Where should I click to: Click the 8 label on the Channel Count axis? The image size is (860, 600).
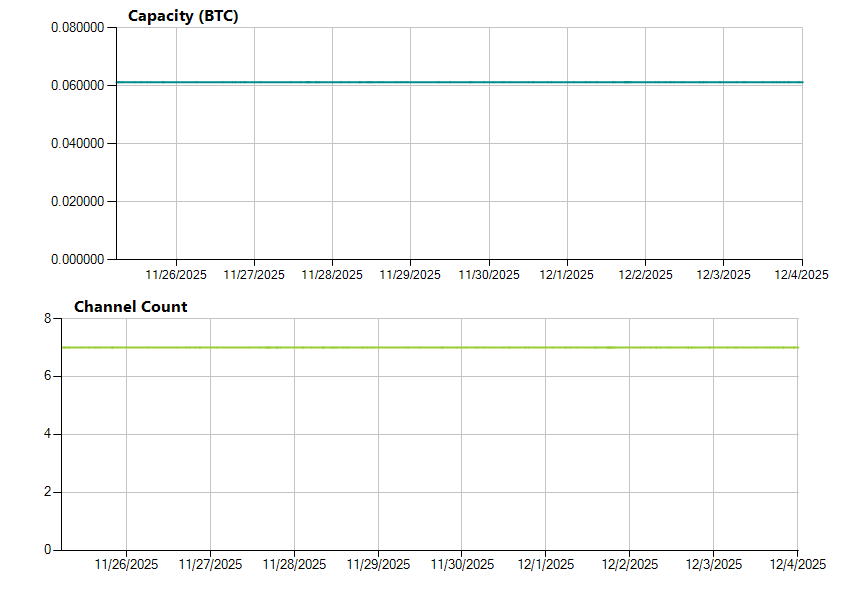click(47, 319)
